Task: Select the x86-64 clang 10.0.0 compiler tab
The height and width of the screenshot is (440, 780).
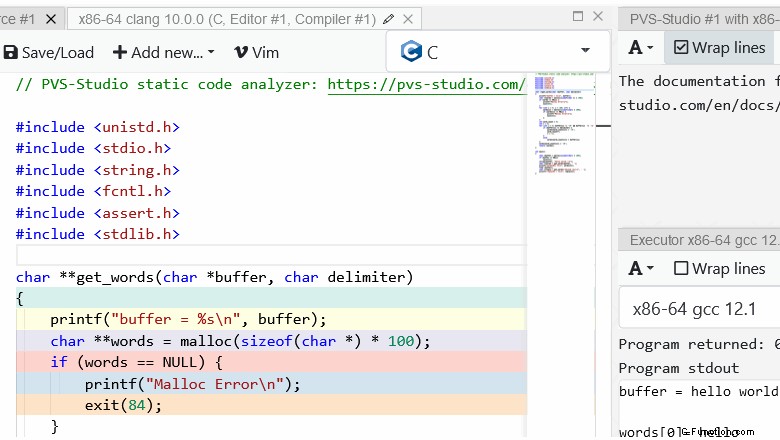Action: (x=225, y=19)
